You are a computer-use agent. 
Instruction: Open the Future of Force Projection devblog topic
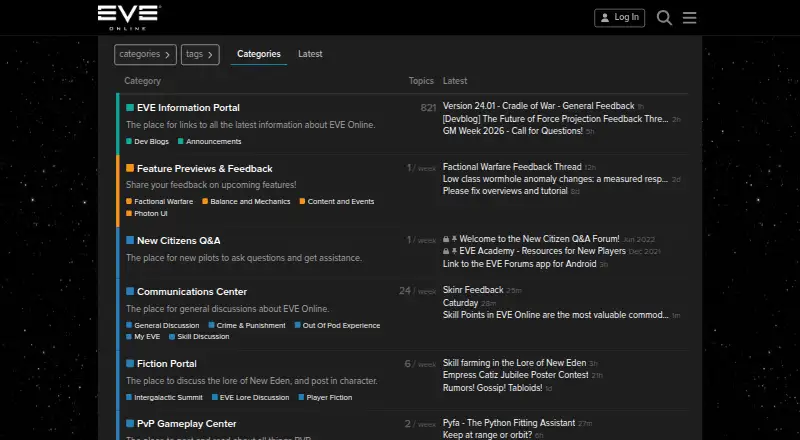click(555, 119)
